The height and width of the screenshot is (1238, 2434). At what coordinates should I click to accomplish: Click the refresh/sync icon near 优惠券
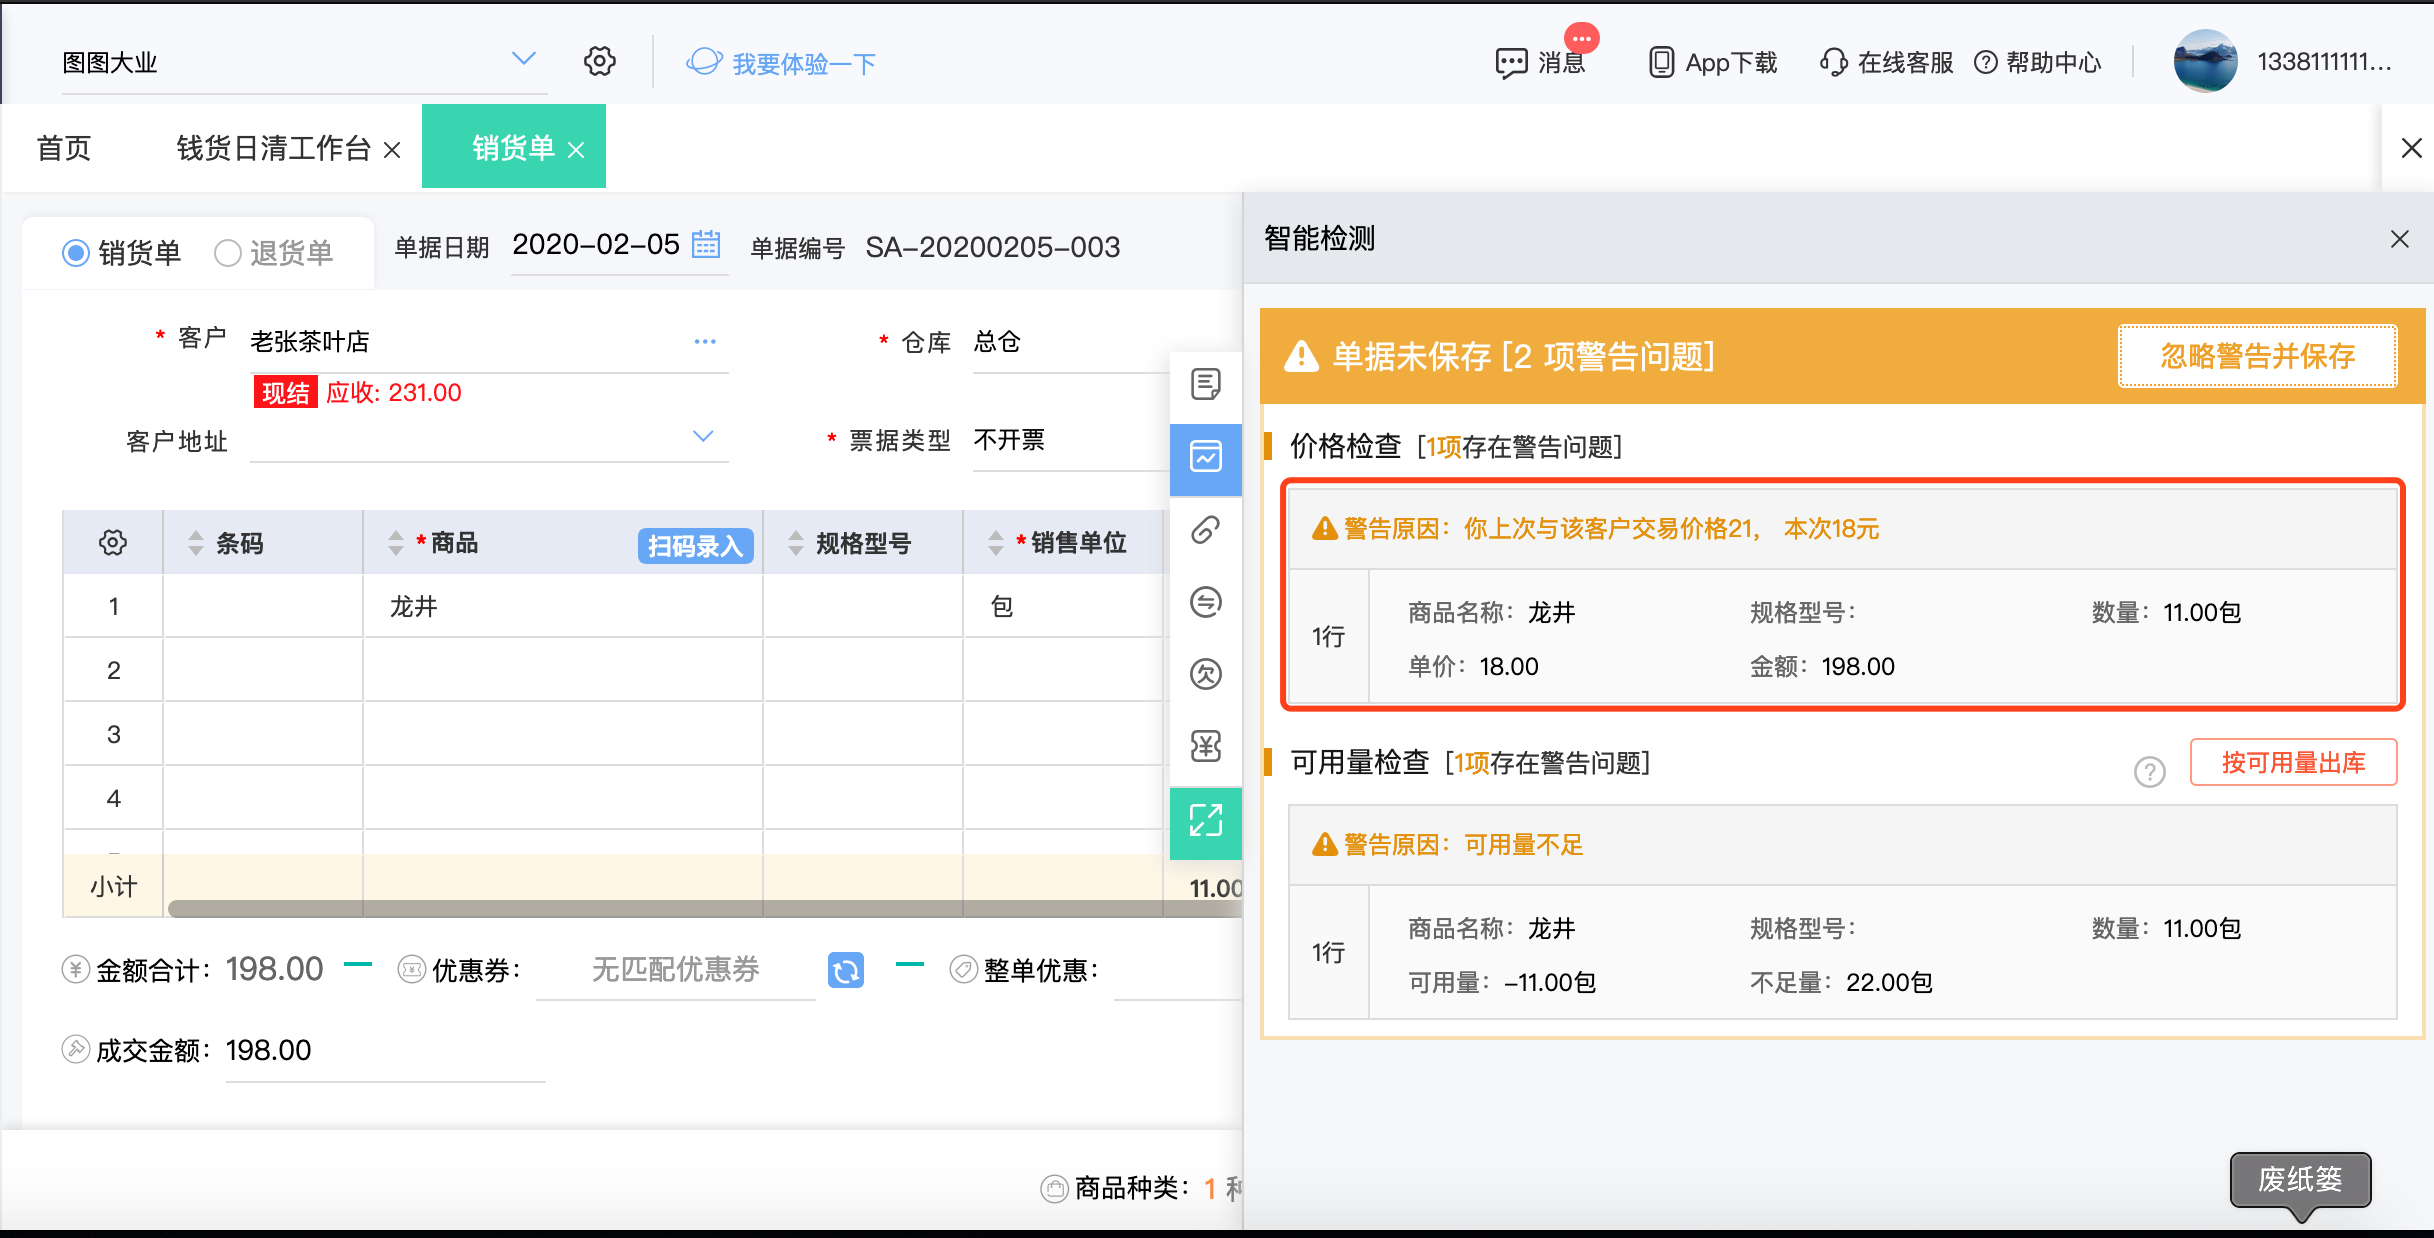846,970
